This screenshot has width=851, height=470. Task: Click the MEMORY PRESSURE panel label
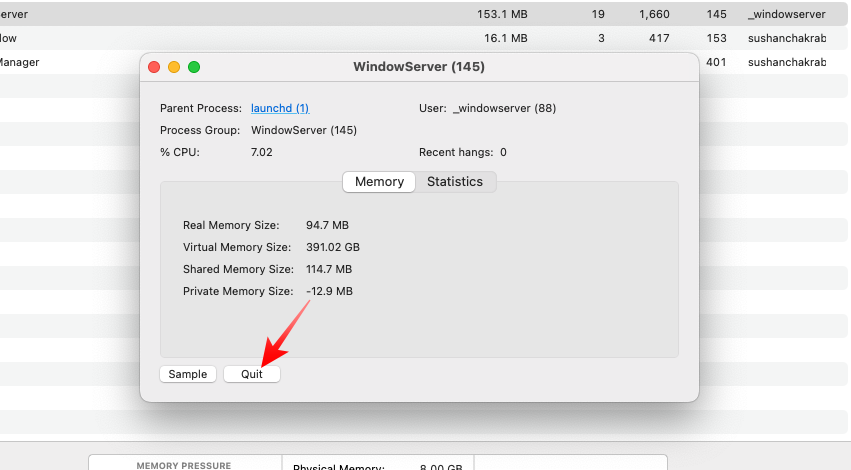(x=184, y=465)
